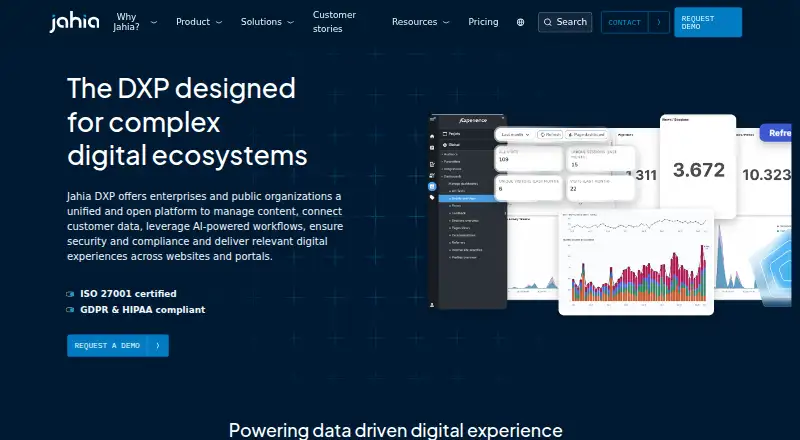
Task: Click 'Powering data driven digital experience' heading
Action: pos(395,430)
